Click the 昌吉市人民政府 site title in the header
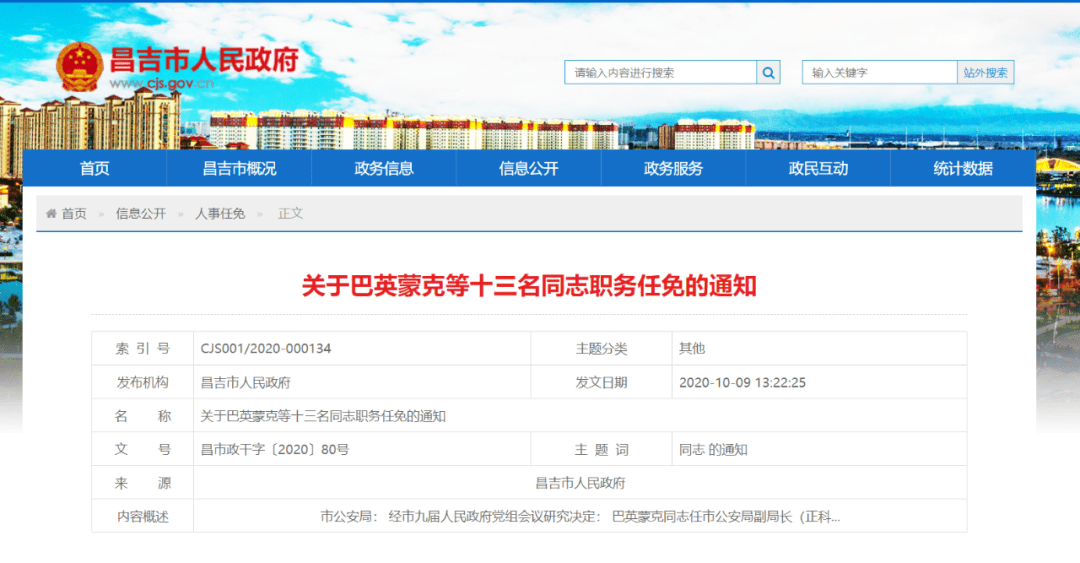 pos(204,59)
